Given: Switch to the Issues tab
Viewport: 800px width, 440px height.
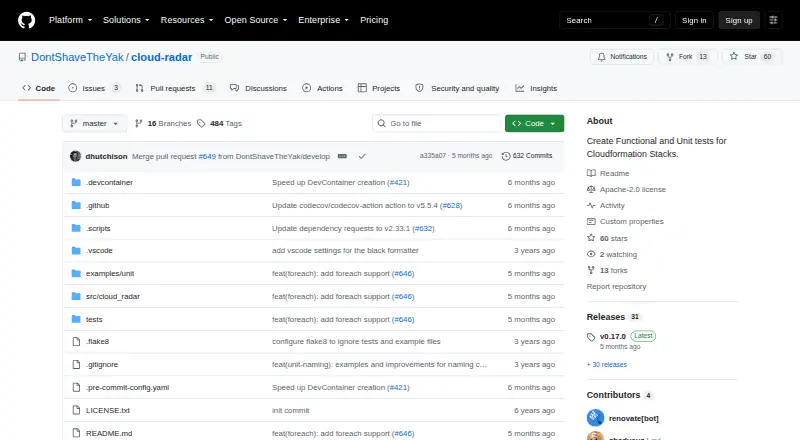Looking at the screenshot, I should (x=94, y=88).
